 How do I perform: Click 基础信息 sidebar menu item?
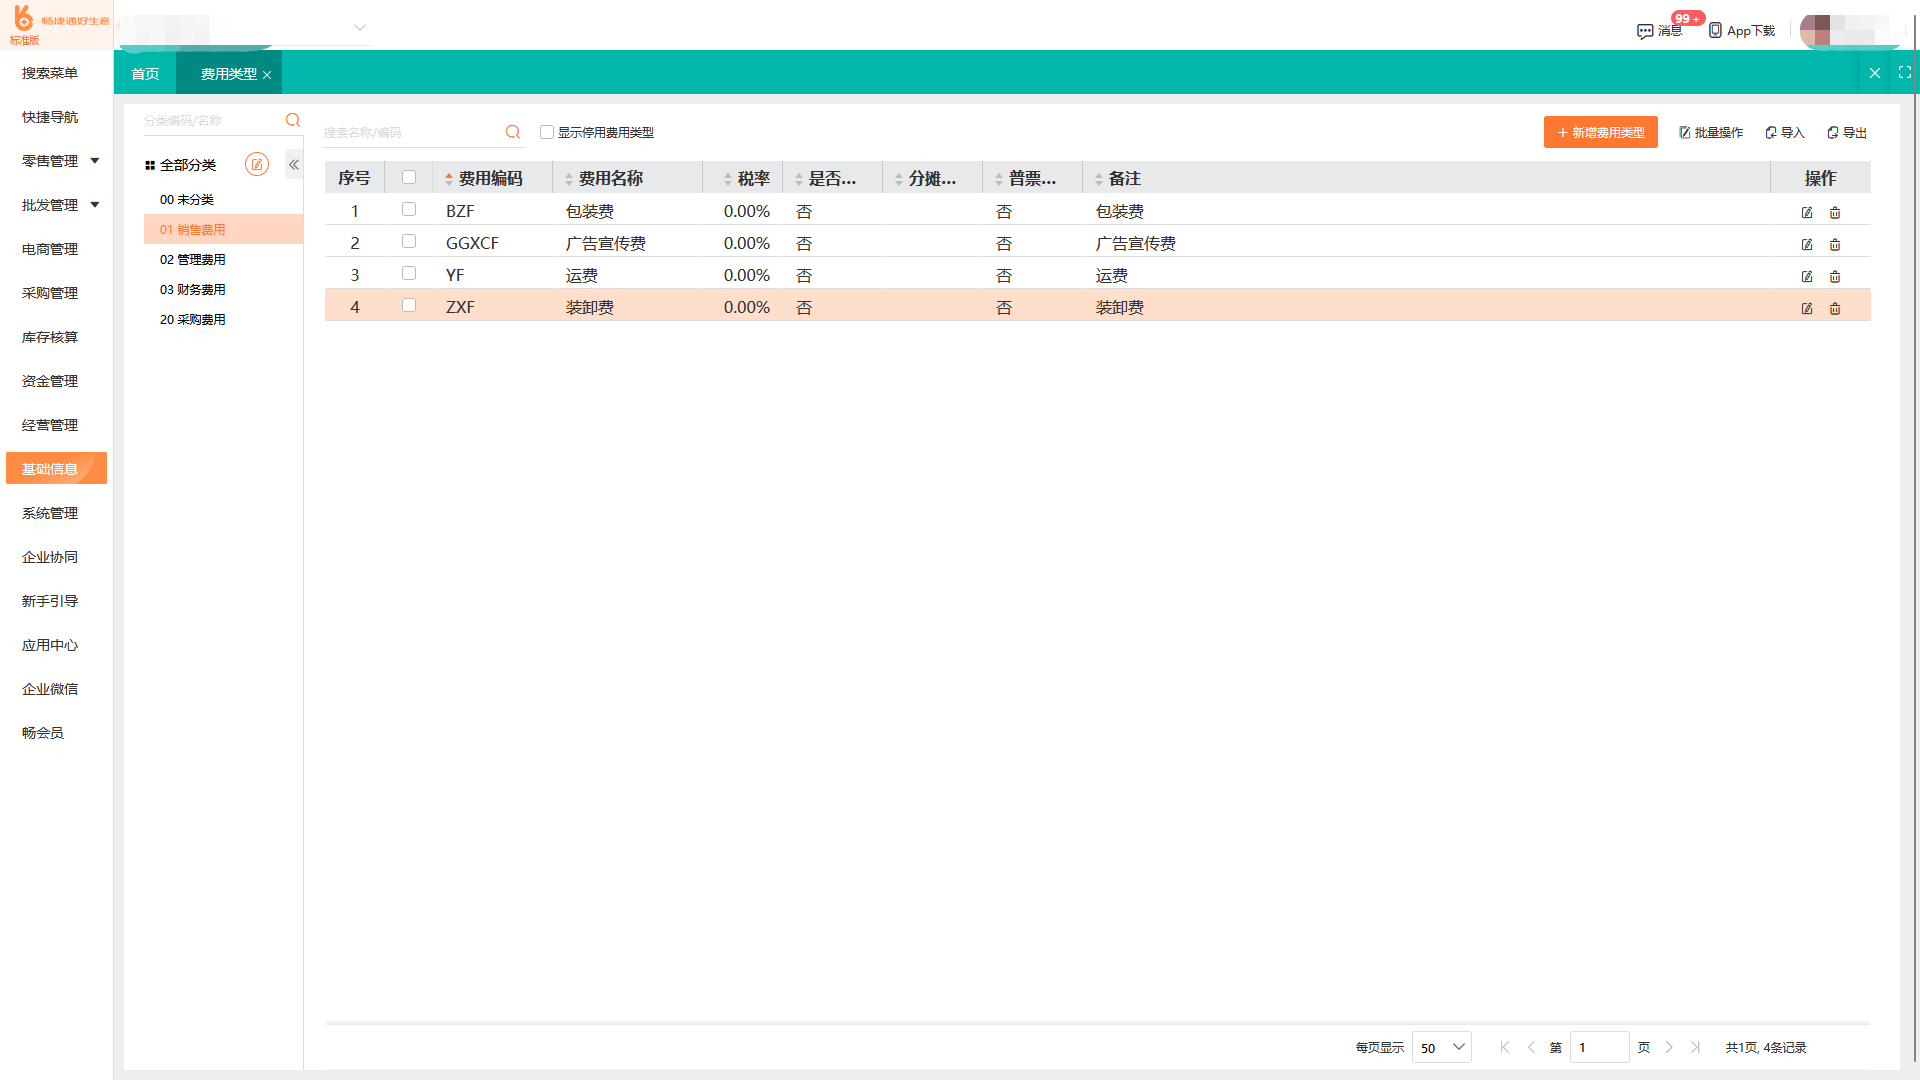[54, 468]
